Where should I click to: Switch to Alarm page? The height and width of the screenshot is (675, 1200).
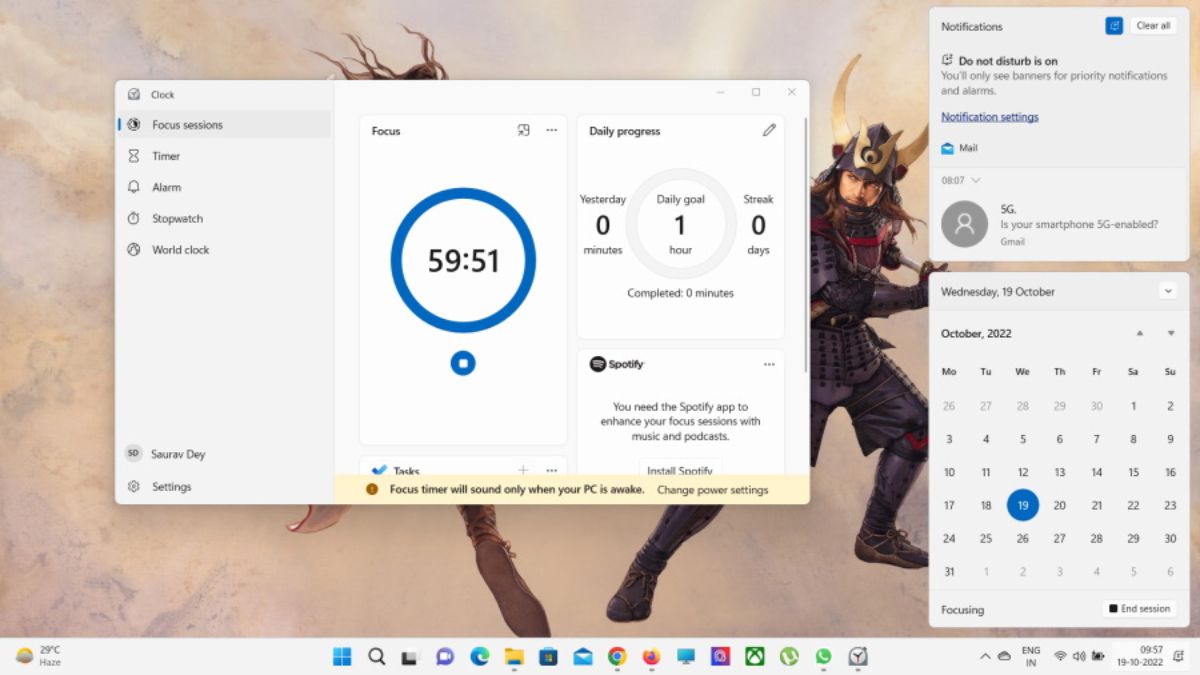[225, 187]
